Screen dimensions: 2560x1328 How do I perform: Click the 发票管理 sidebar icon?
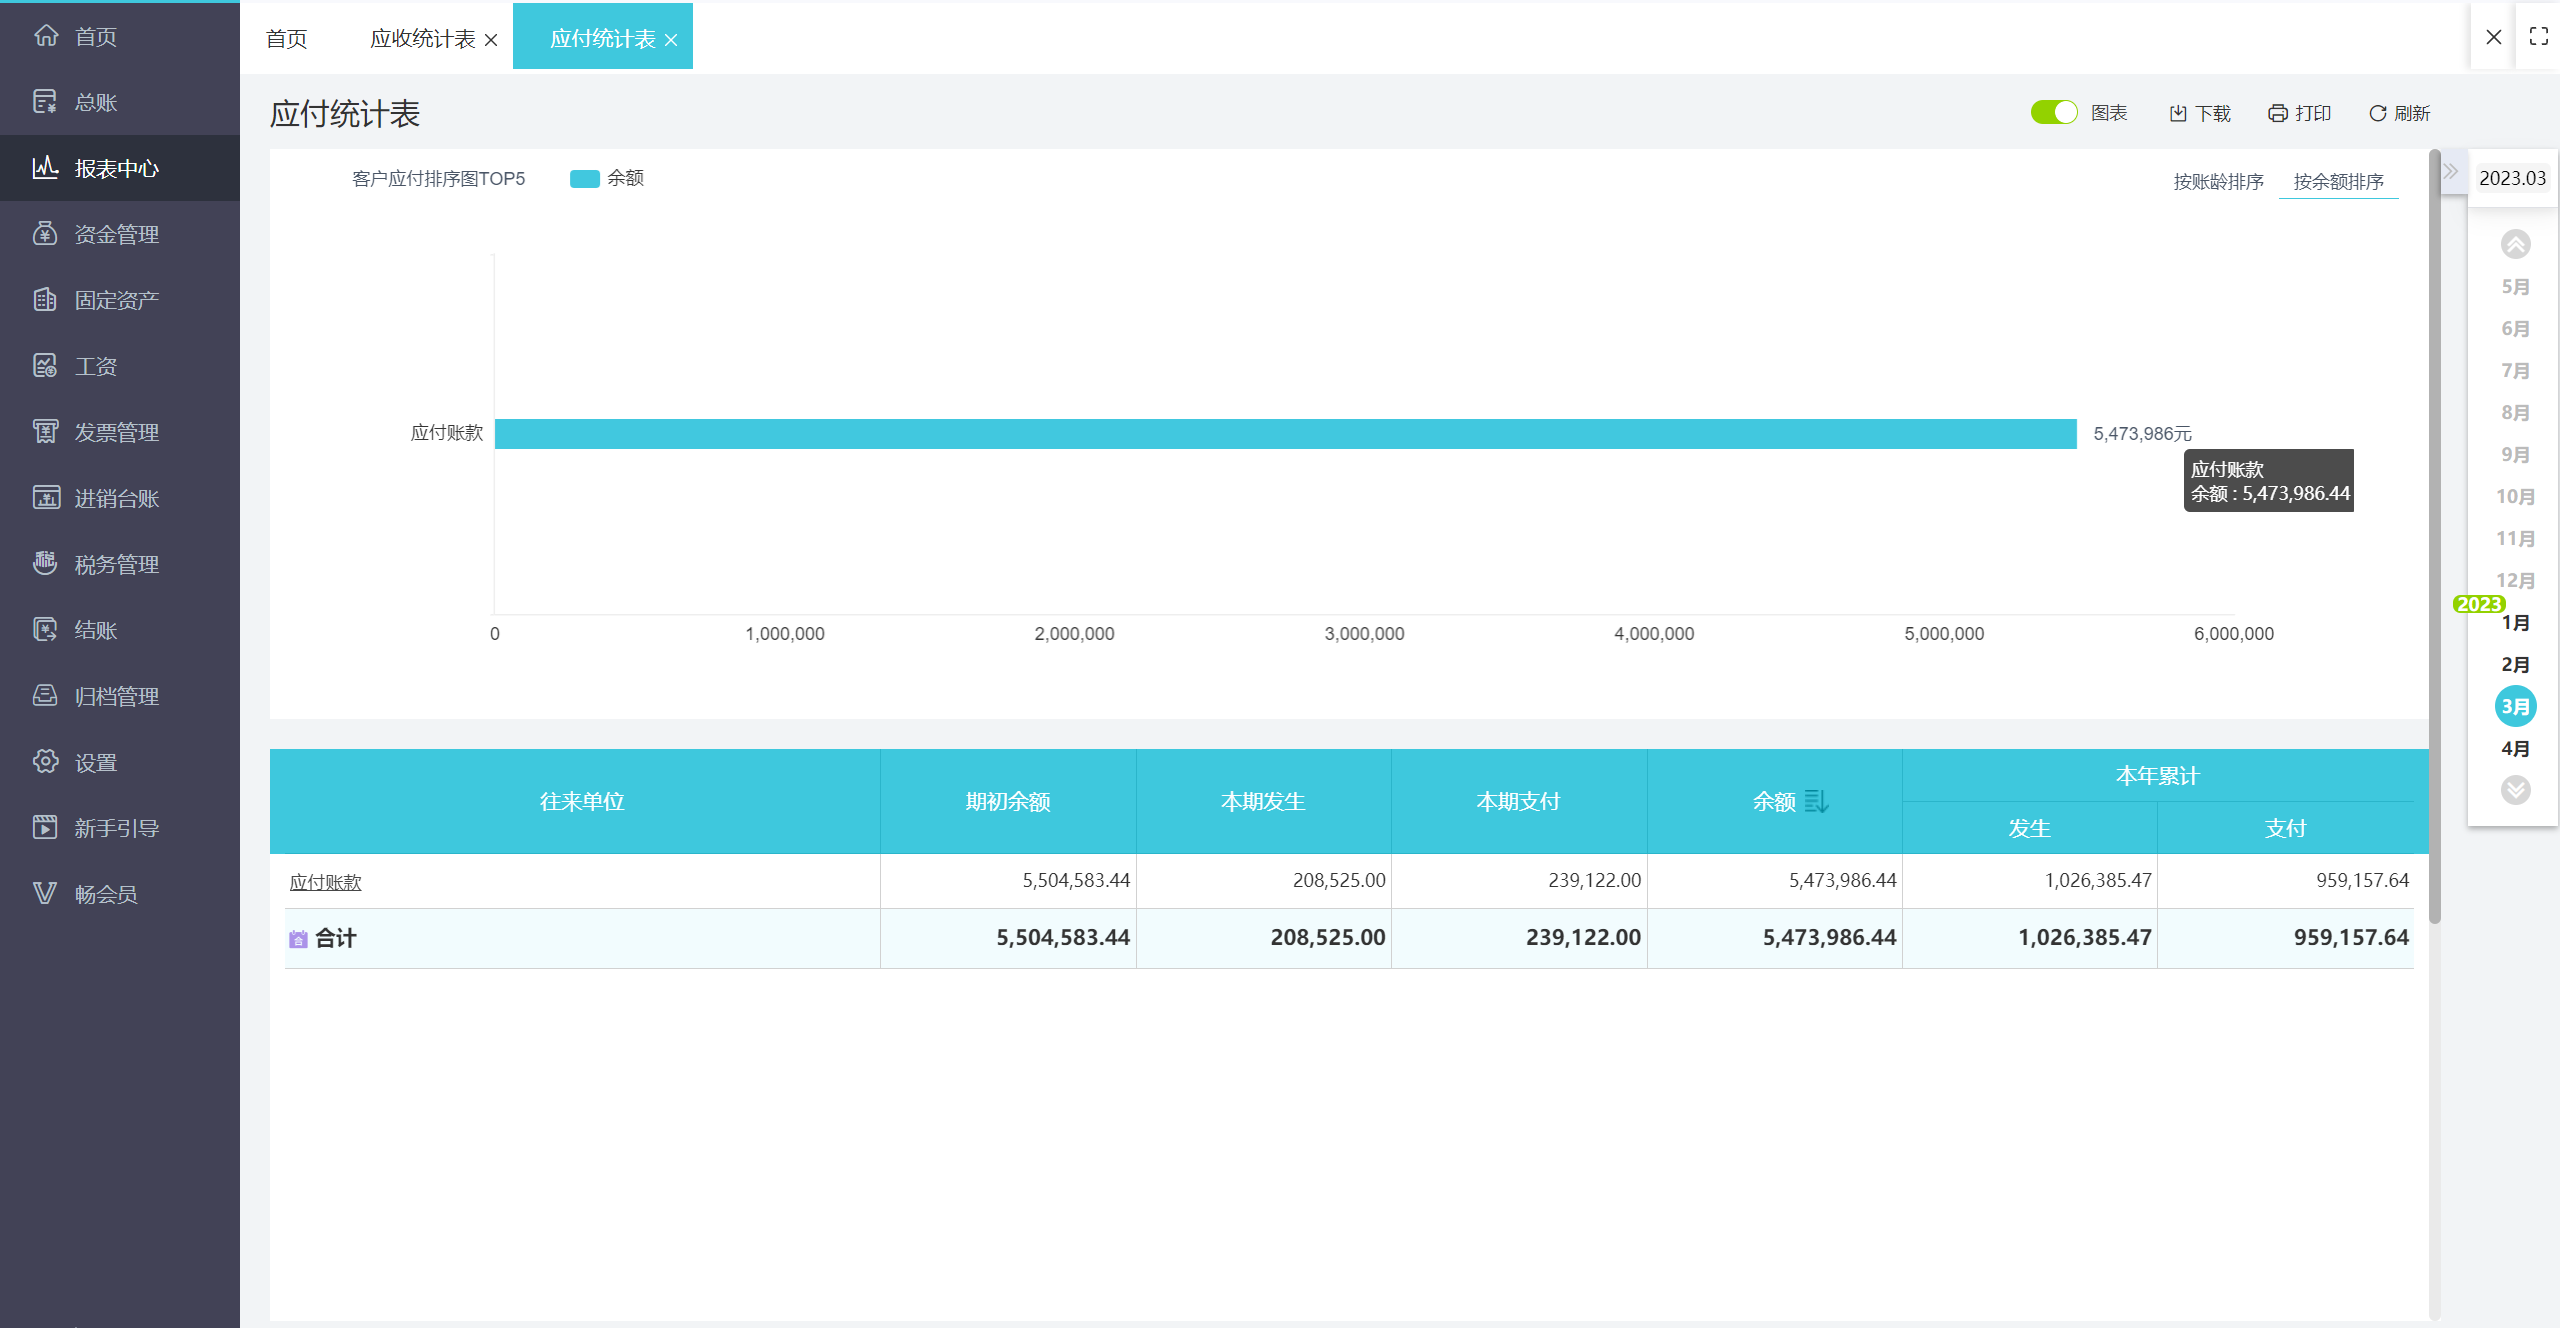(46, 430)
